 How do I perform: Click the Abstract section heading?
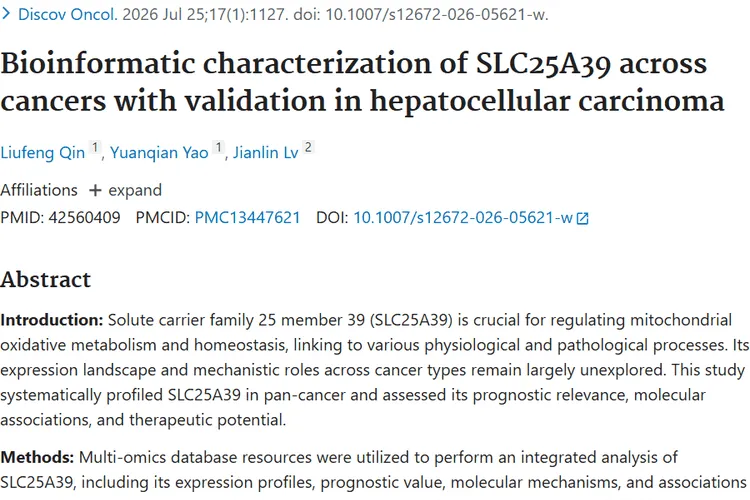[45, 280]
